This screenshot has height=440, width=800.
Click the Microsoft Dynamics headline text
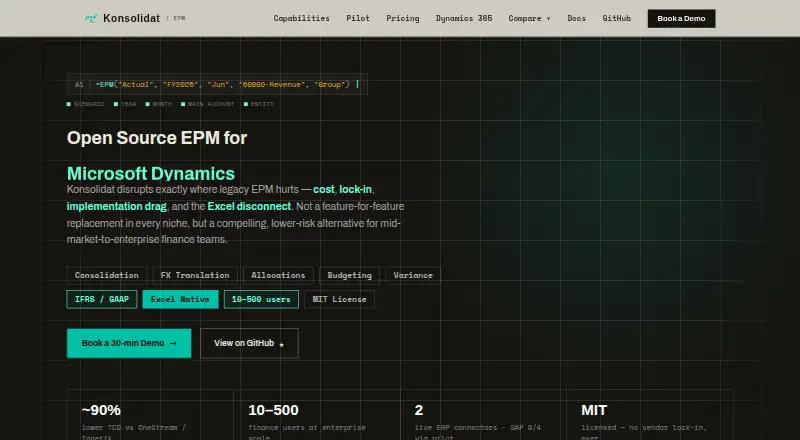coord(151,174)
